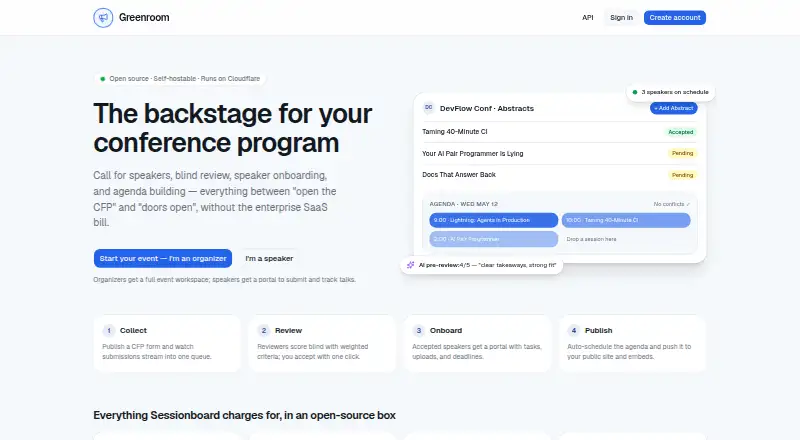This screenshot has width=800, height=440.
Task: Select Your AI Pair Programmer Is Lying row
Action: pos(559,153)
